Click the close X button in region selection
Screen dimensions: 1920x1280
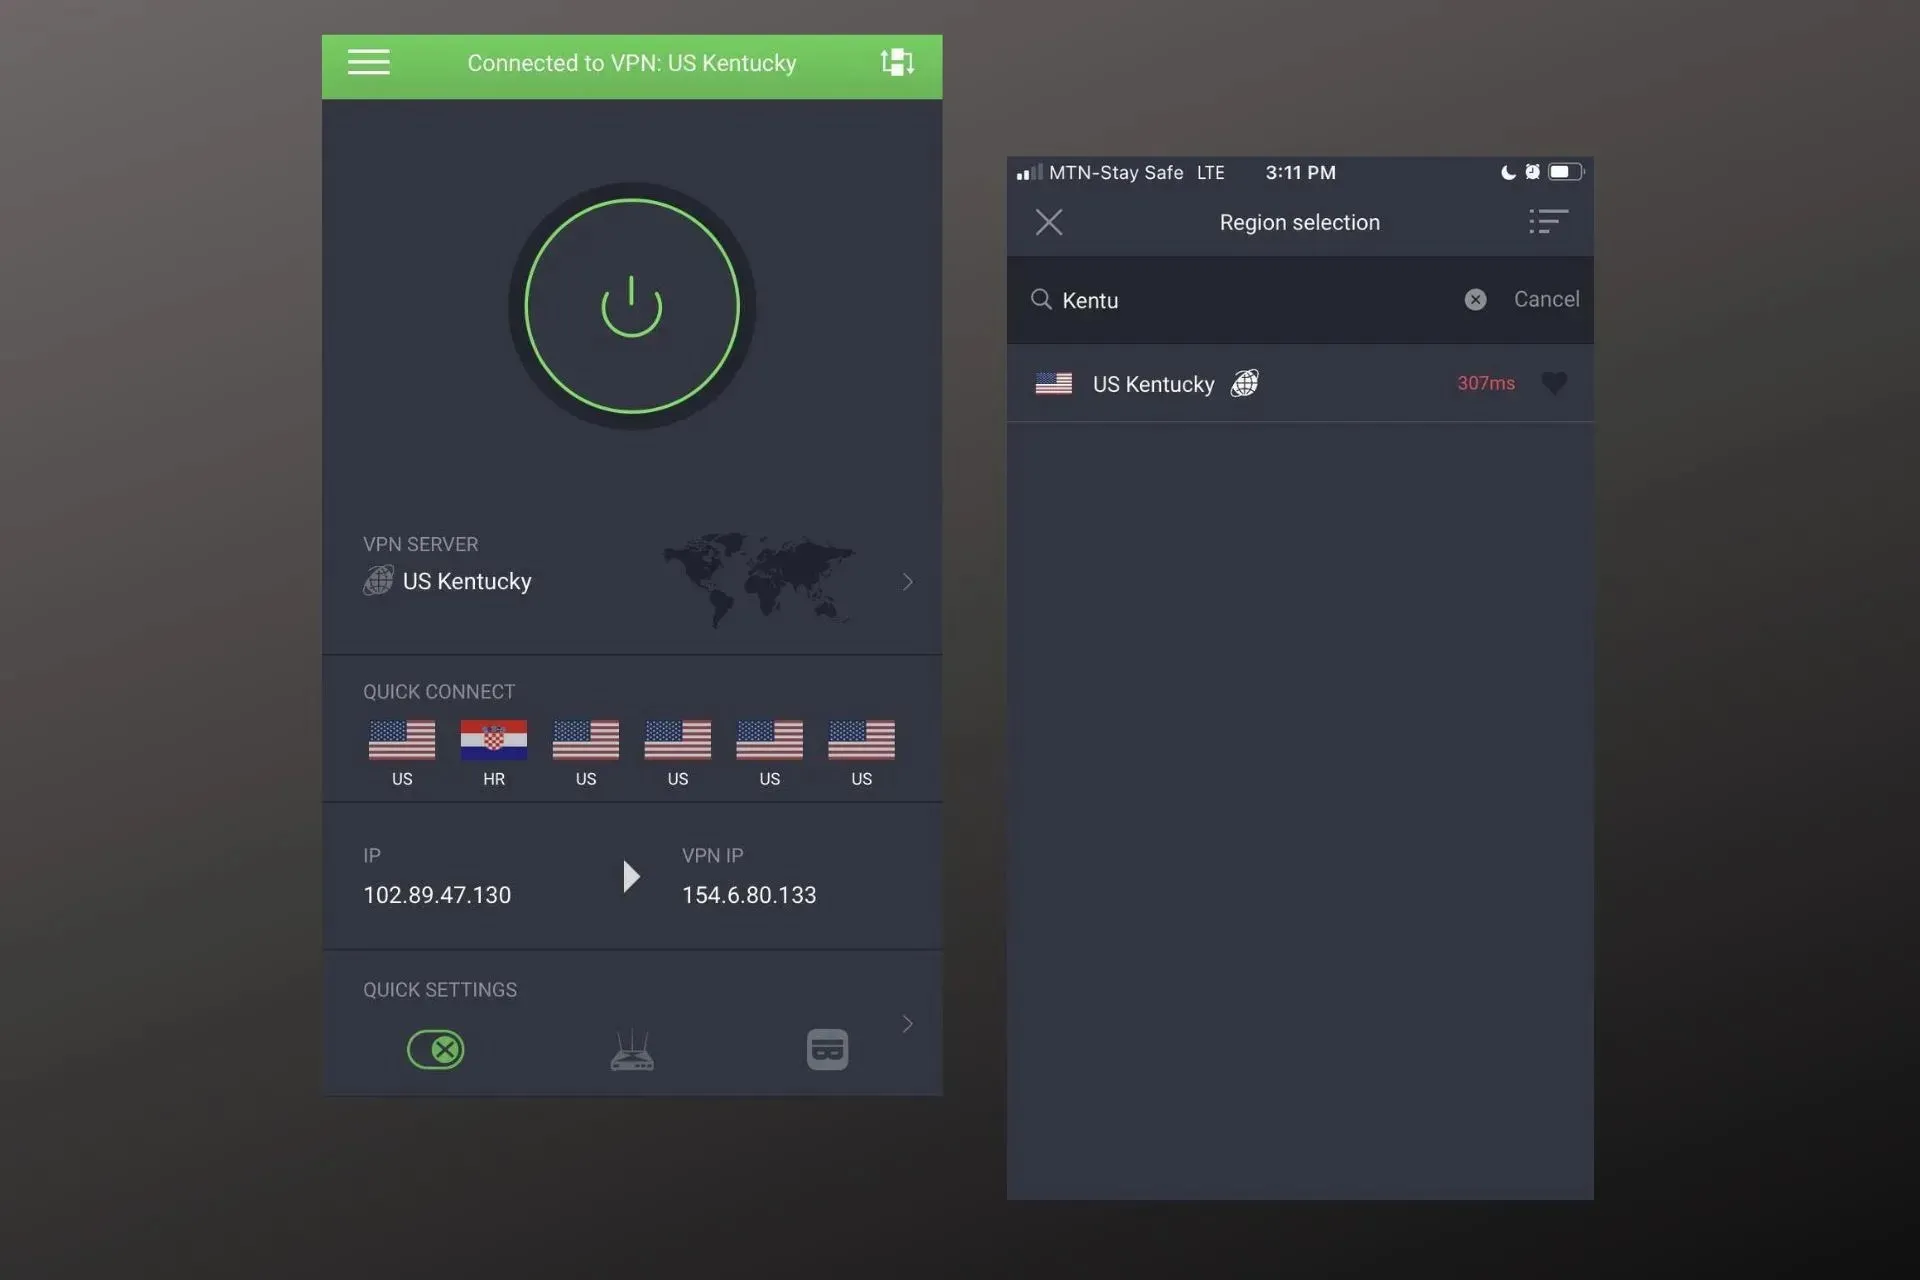click(1049, 221)
